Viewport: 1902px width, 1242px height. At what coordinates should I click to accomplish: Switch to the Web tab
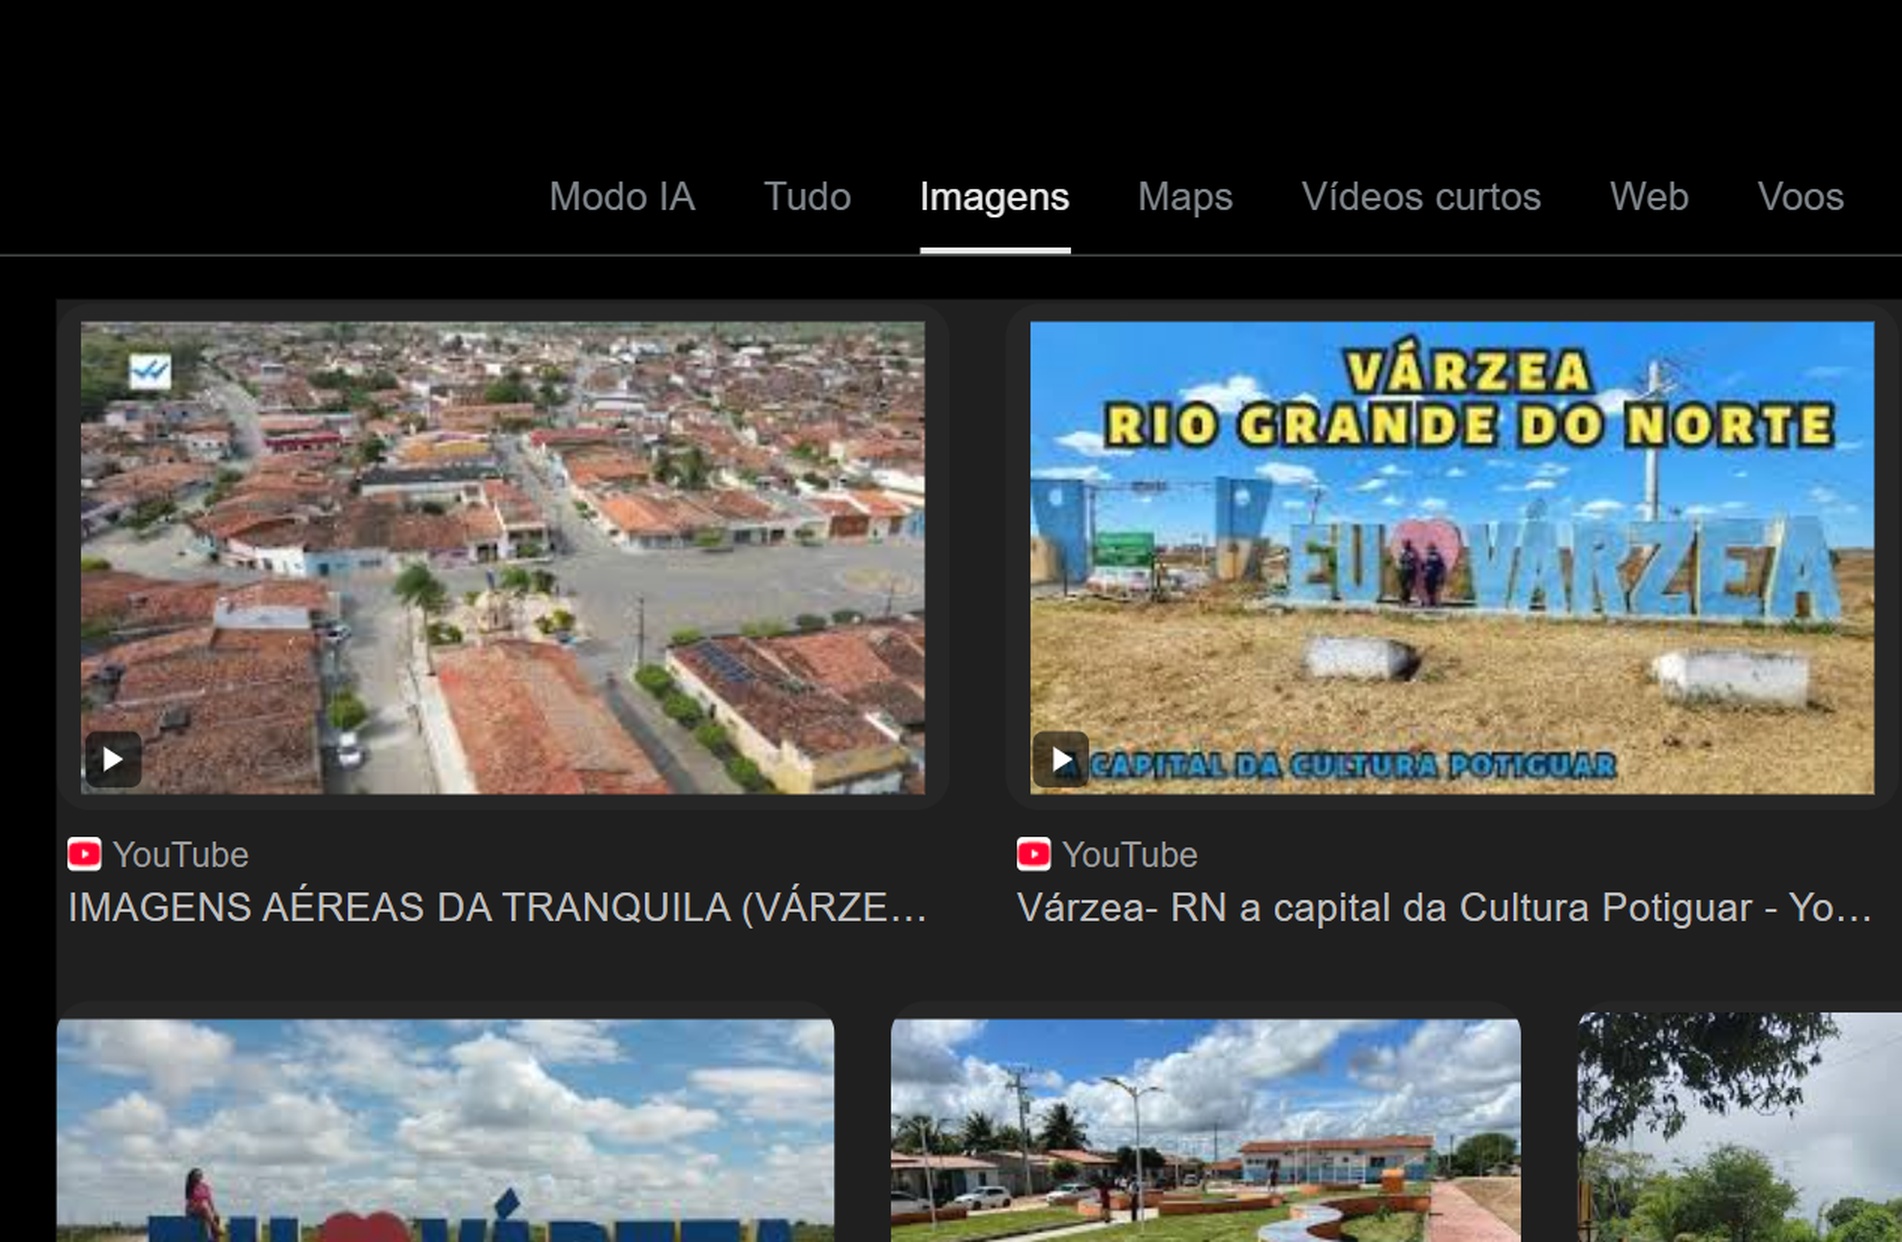tap(1648, 197)
